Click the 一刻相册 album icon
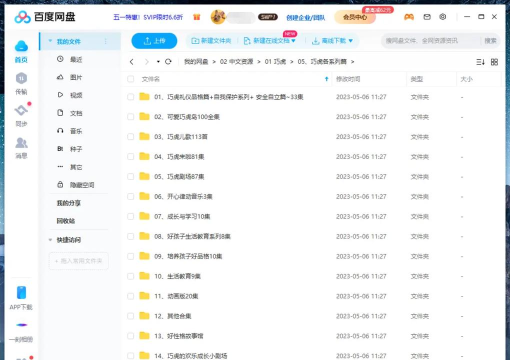Screen dimensions: 510x360 tap(21, 325)
